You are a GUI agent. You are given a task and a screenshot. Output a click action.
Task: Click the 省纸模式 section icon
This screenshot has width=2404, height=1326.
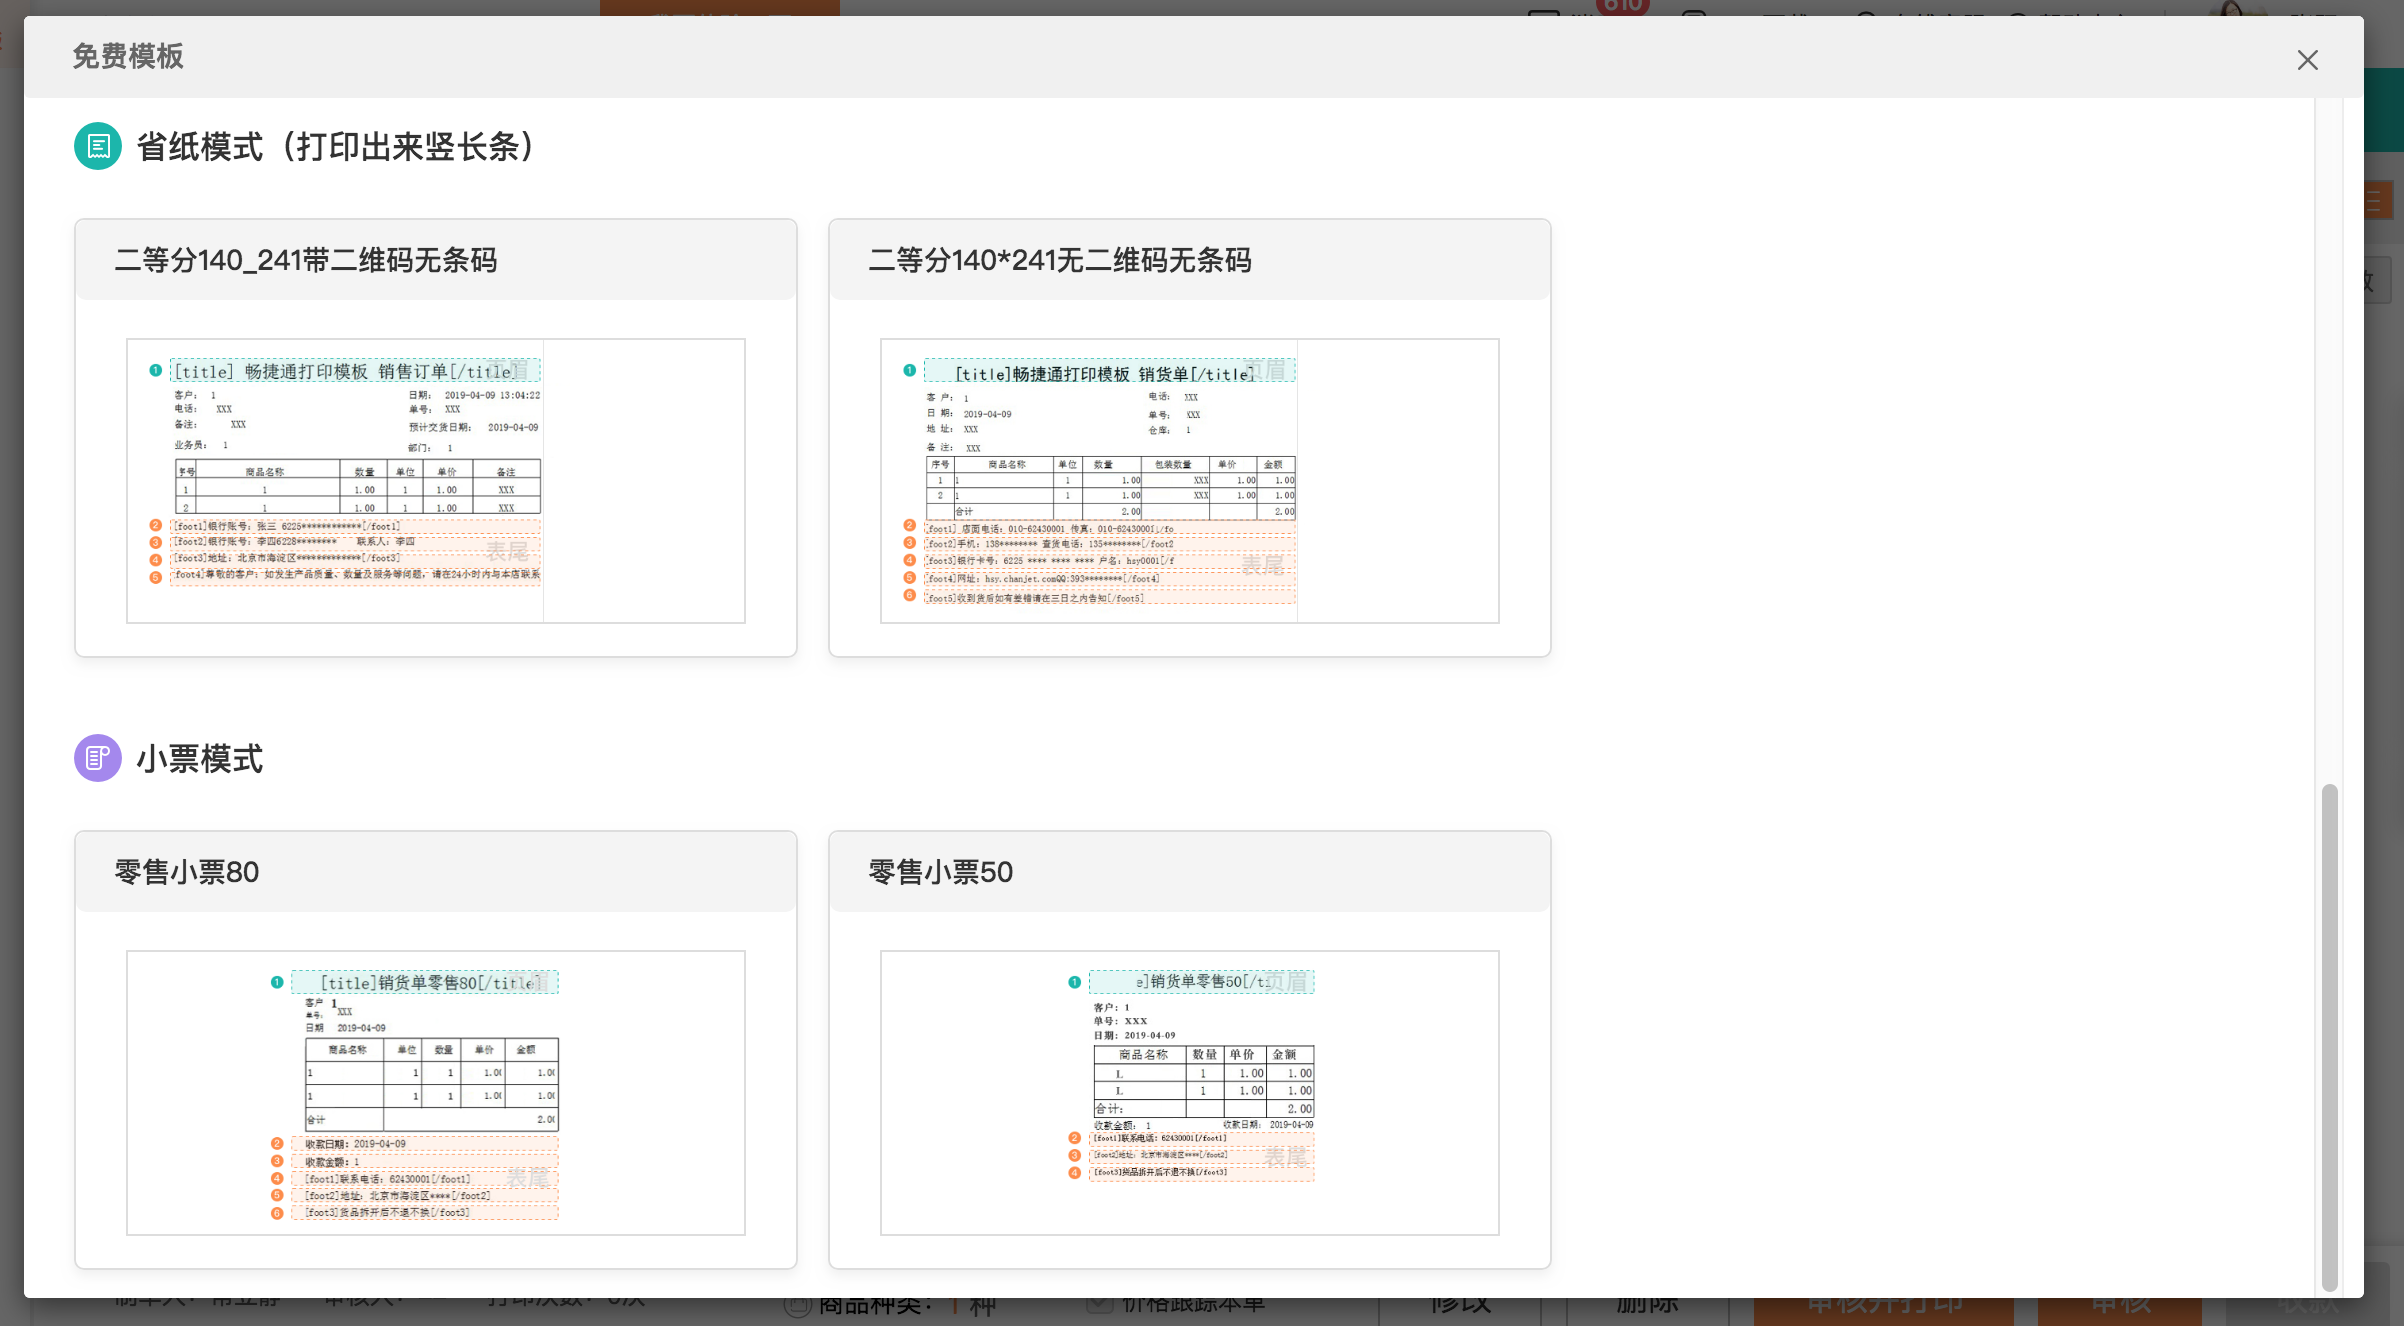click(96, 147)
